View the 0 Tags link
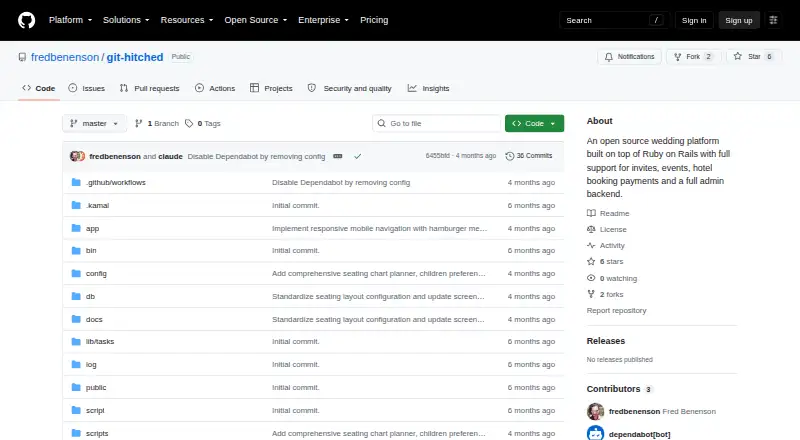Viewport: 800px width, 440px height. point(203,124)
